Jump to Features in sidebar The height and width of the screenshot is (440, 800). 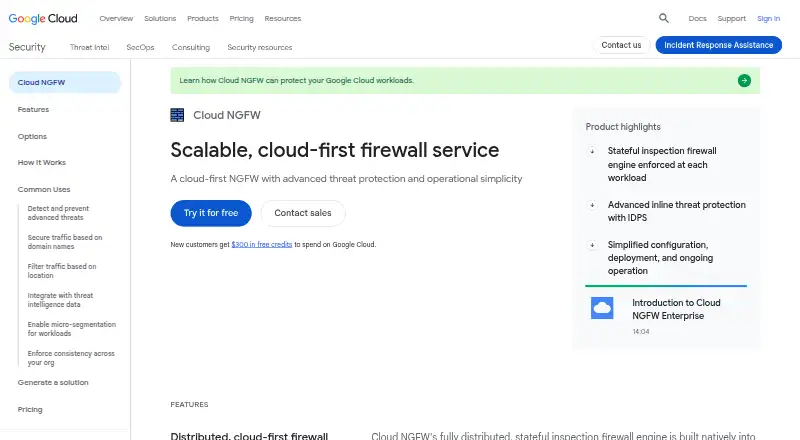(x=33, y=109)
